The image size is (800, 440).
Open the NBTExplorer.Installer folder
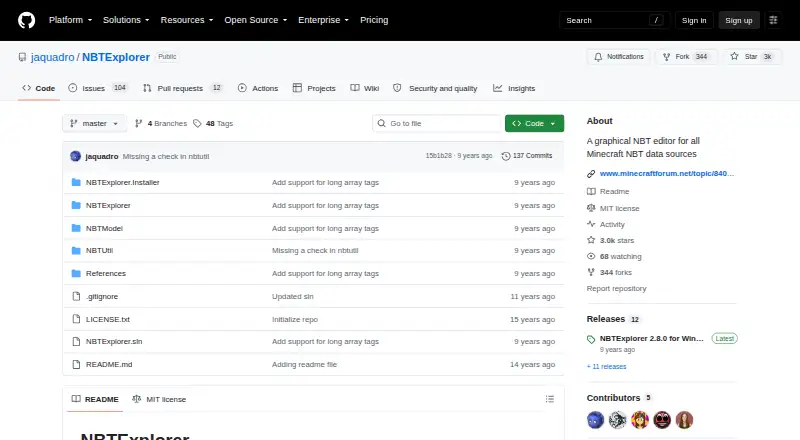(x=122, y=182)
